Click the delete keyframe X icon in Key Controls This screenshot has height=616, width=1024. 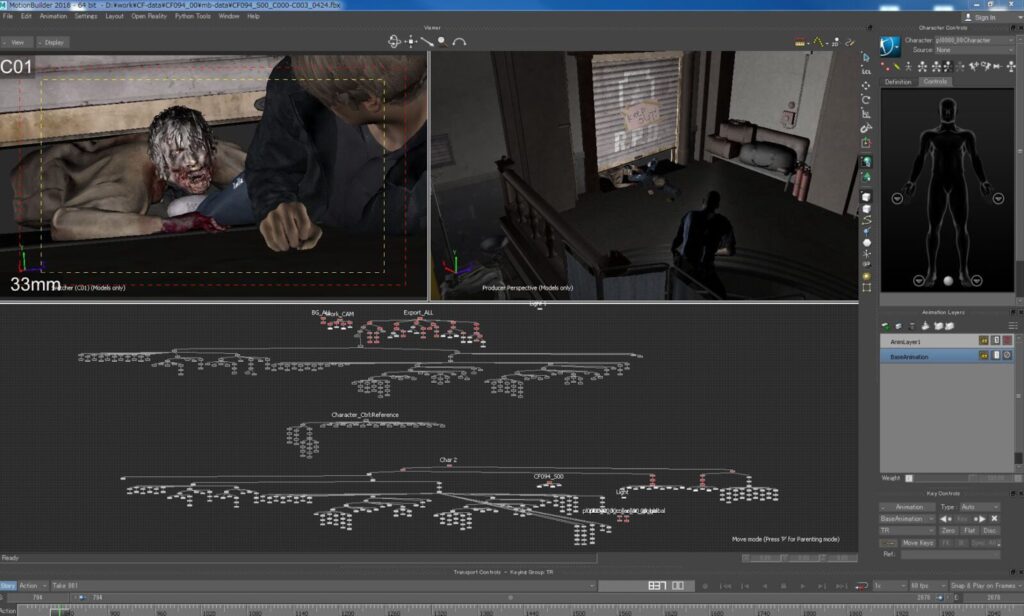[x=994, y=519]
